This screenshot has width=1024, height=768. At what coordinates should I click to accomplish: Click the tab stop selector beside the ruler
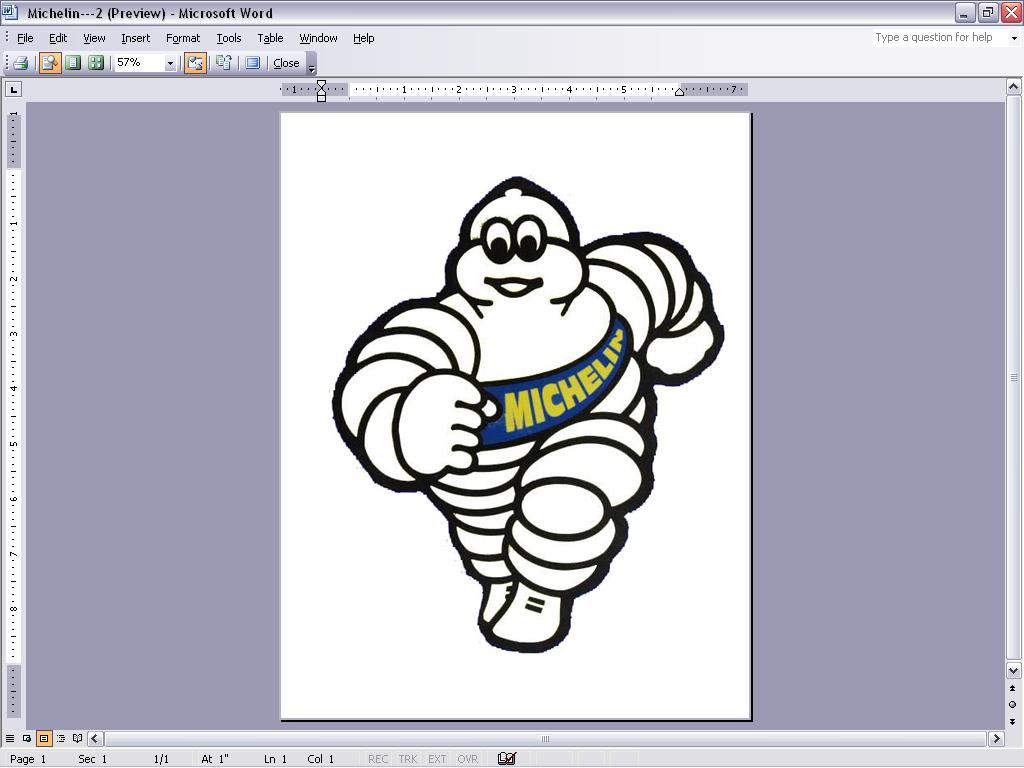[13, 90]
